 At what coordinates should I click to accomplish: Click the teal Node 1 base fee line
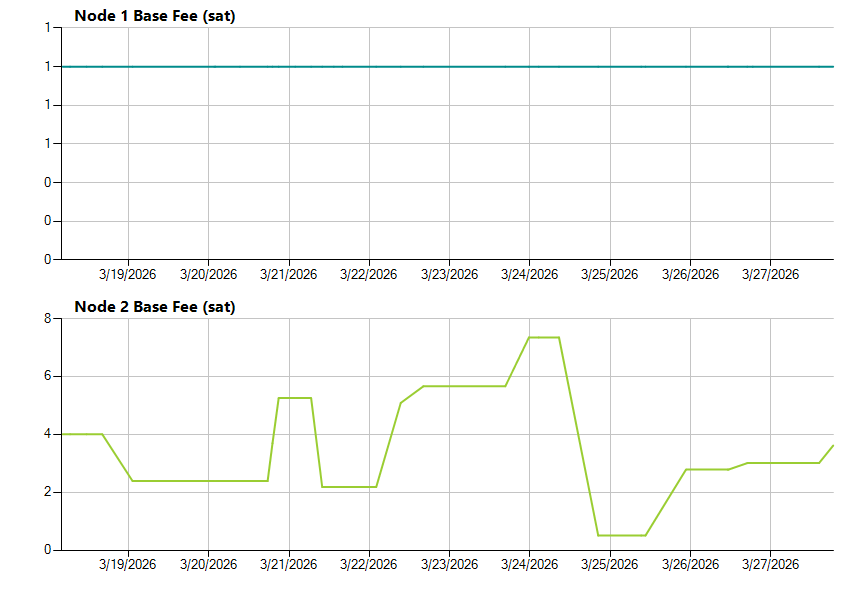click(448, 67)
